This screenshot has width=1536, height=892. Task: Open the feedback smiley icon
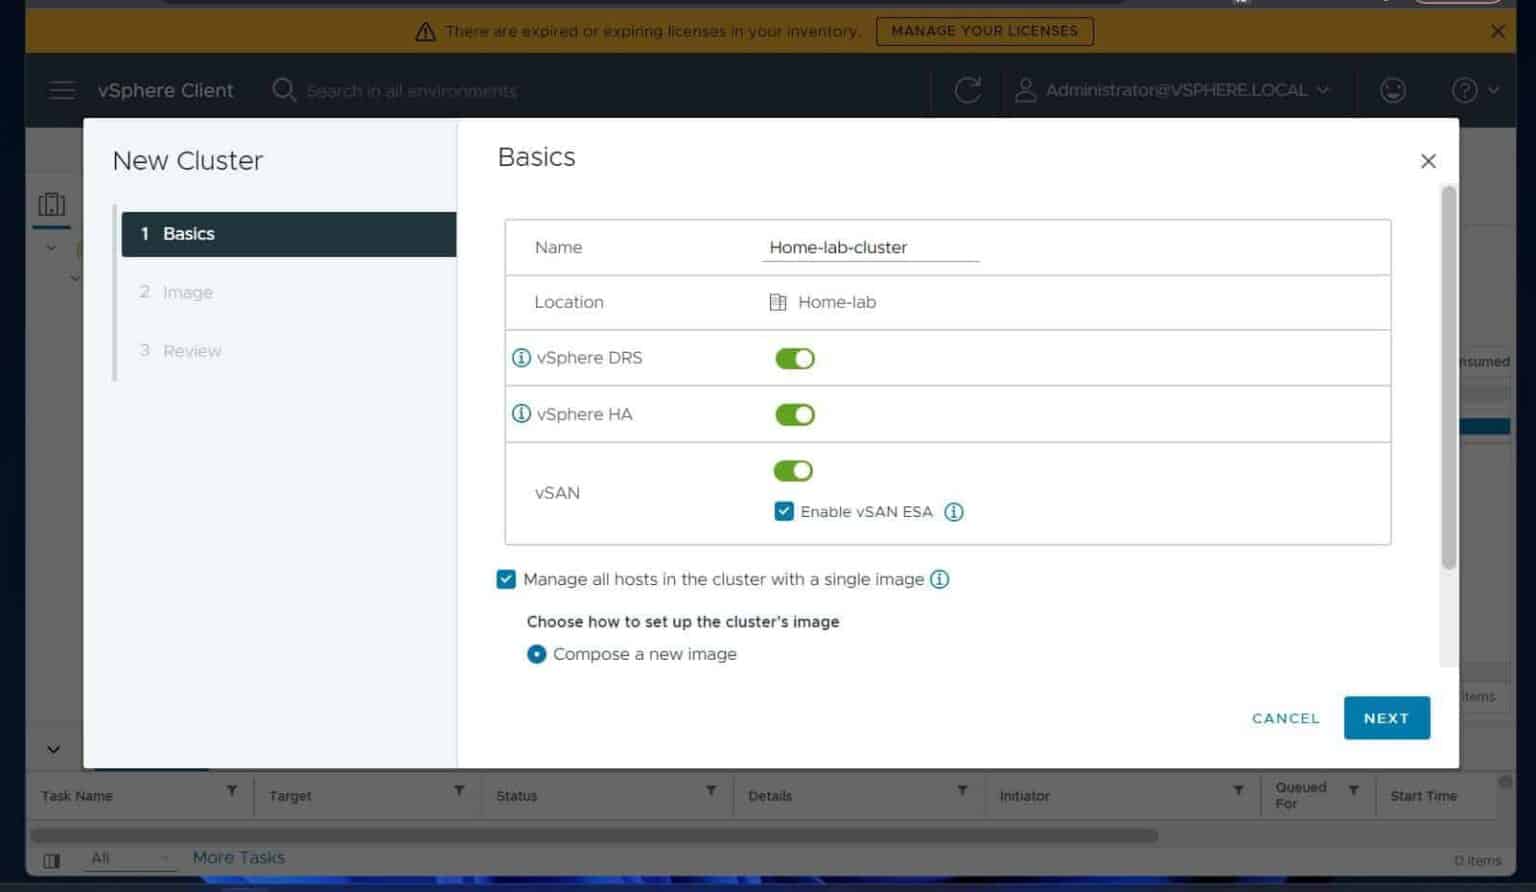1392,90
